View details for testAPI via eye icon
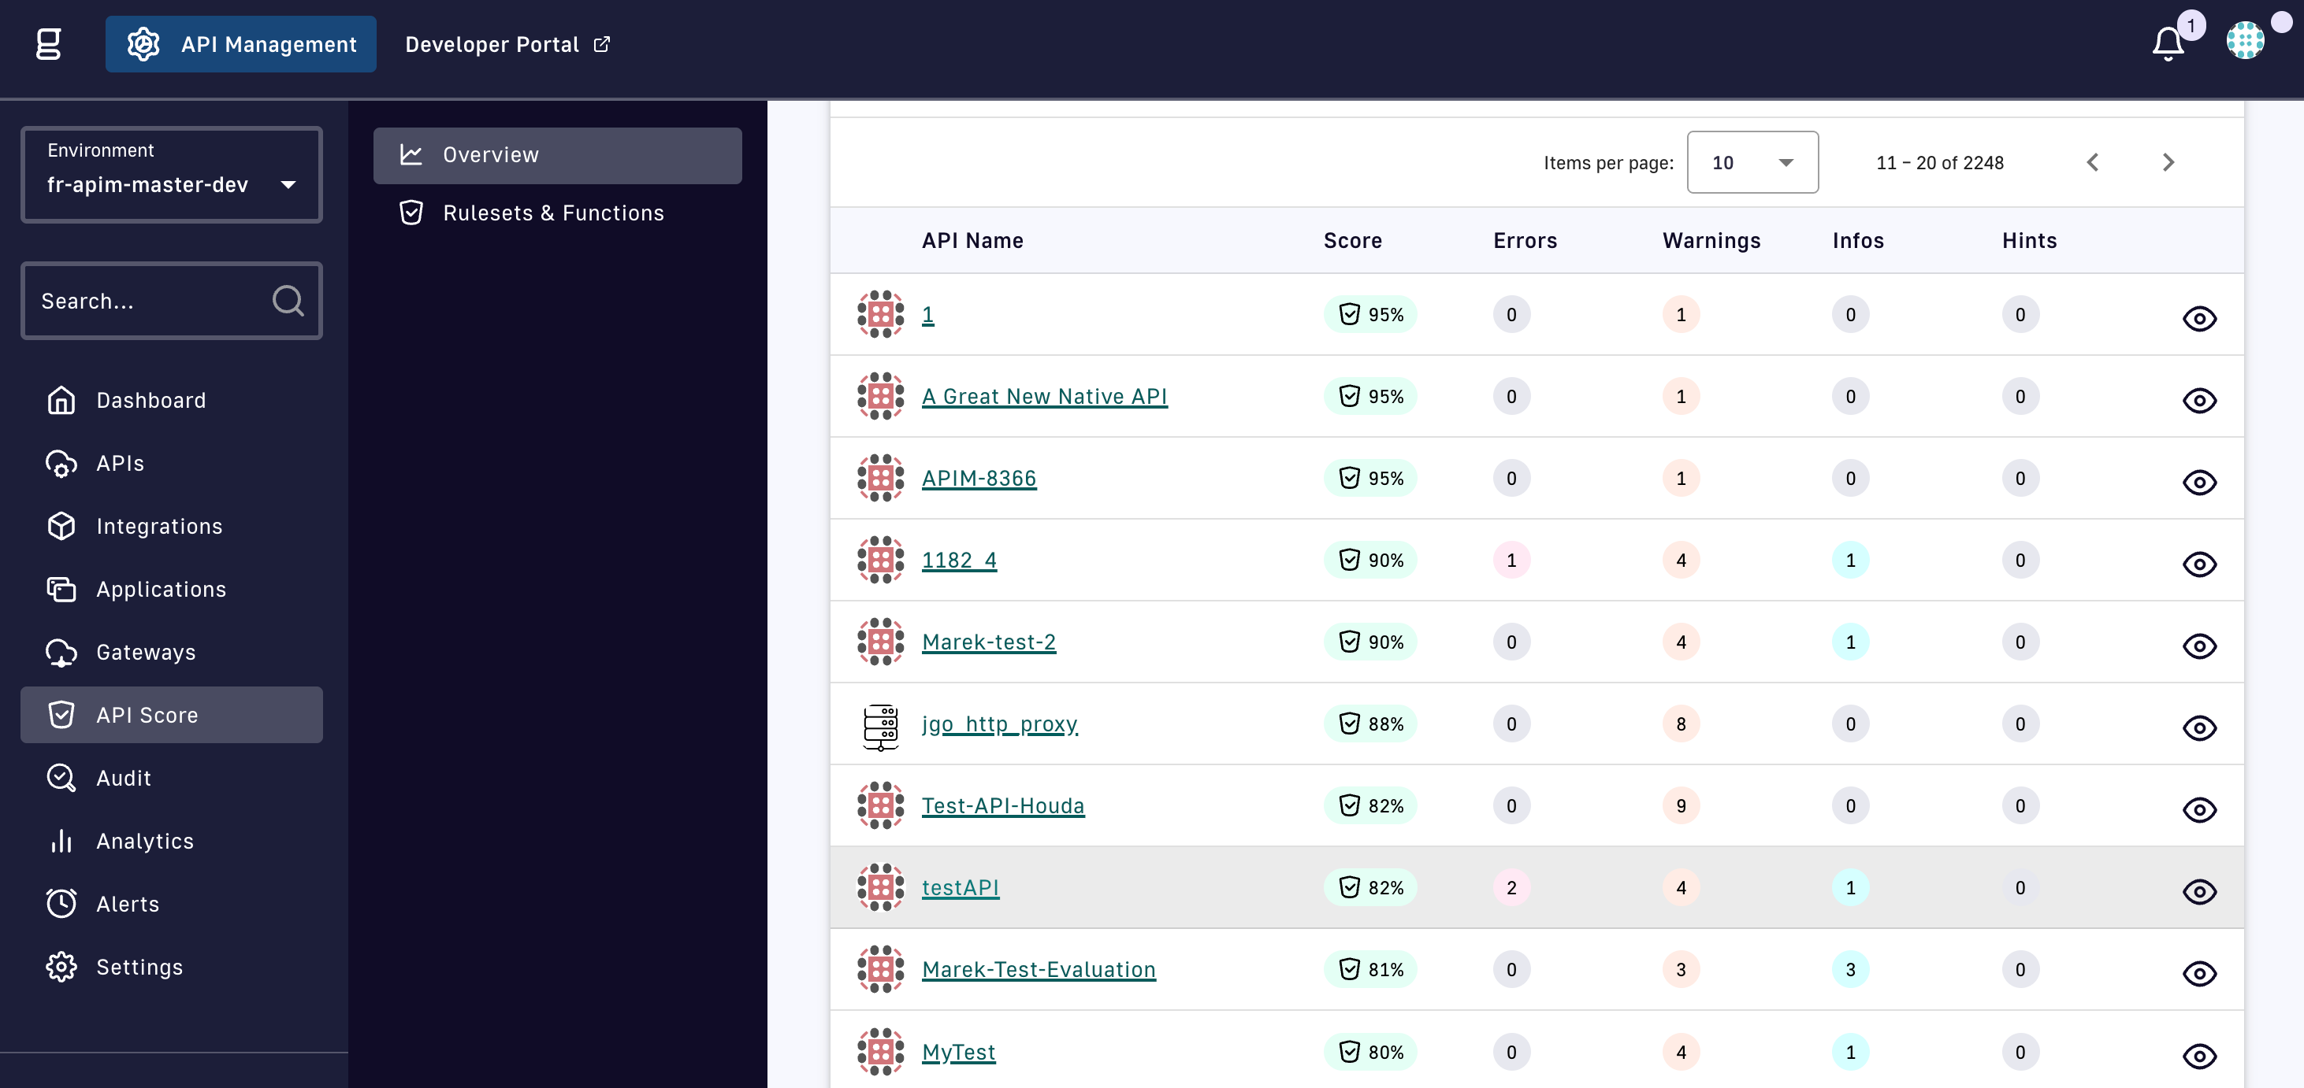The width and height of the screenshot is (2304, 1088). pyautogui.click(x=2199, y=891)
